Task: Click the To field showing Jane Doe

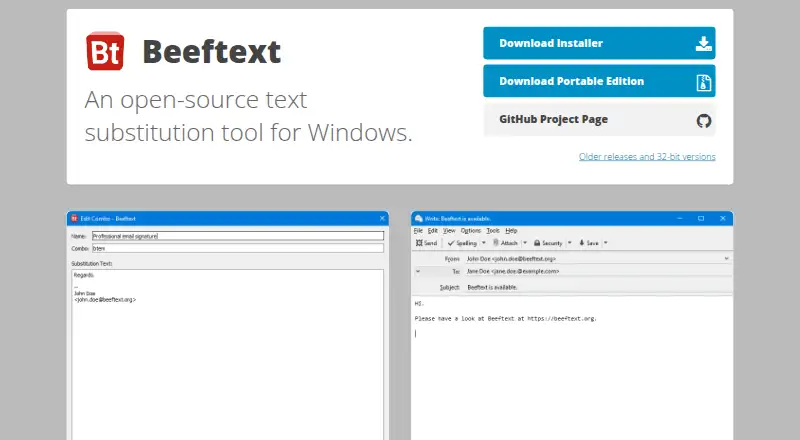Action: pos(597,271)
